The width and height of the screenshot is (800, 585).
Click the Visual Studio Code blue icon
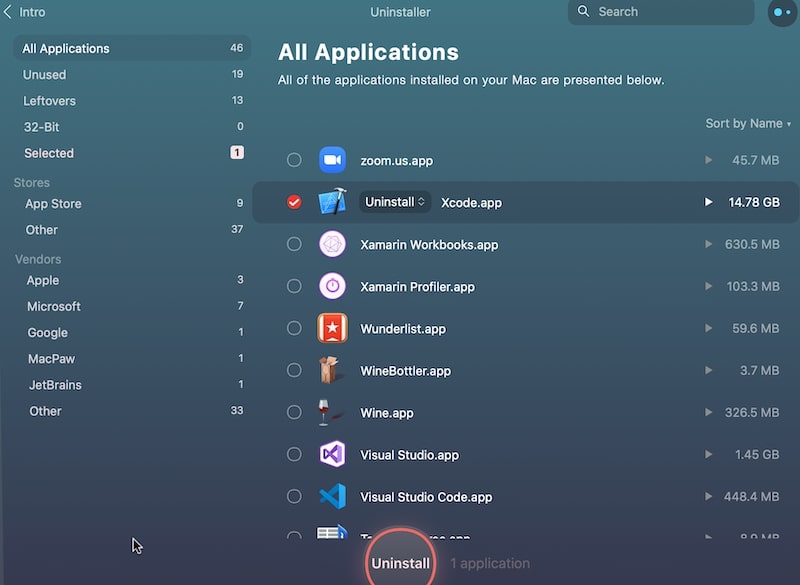(332, 496)
